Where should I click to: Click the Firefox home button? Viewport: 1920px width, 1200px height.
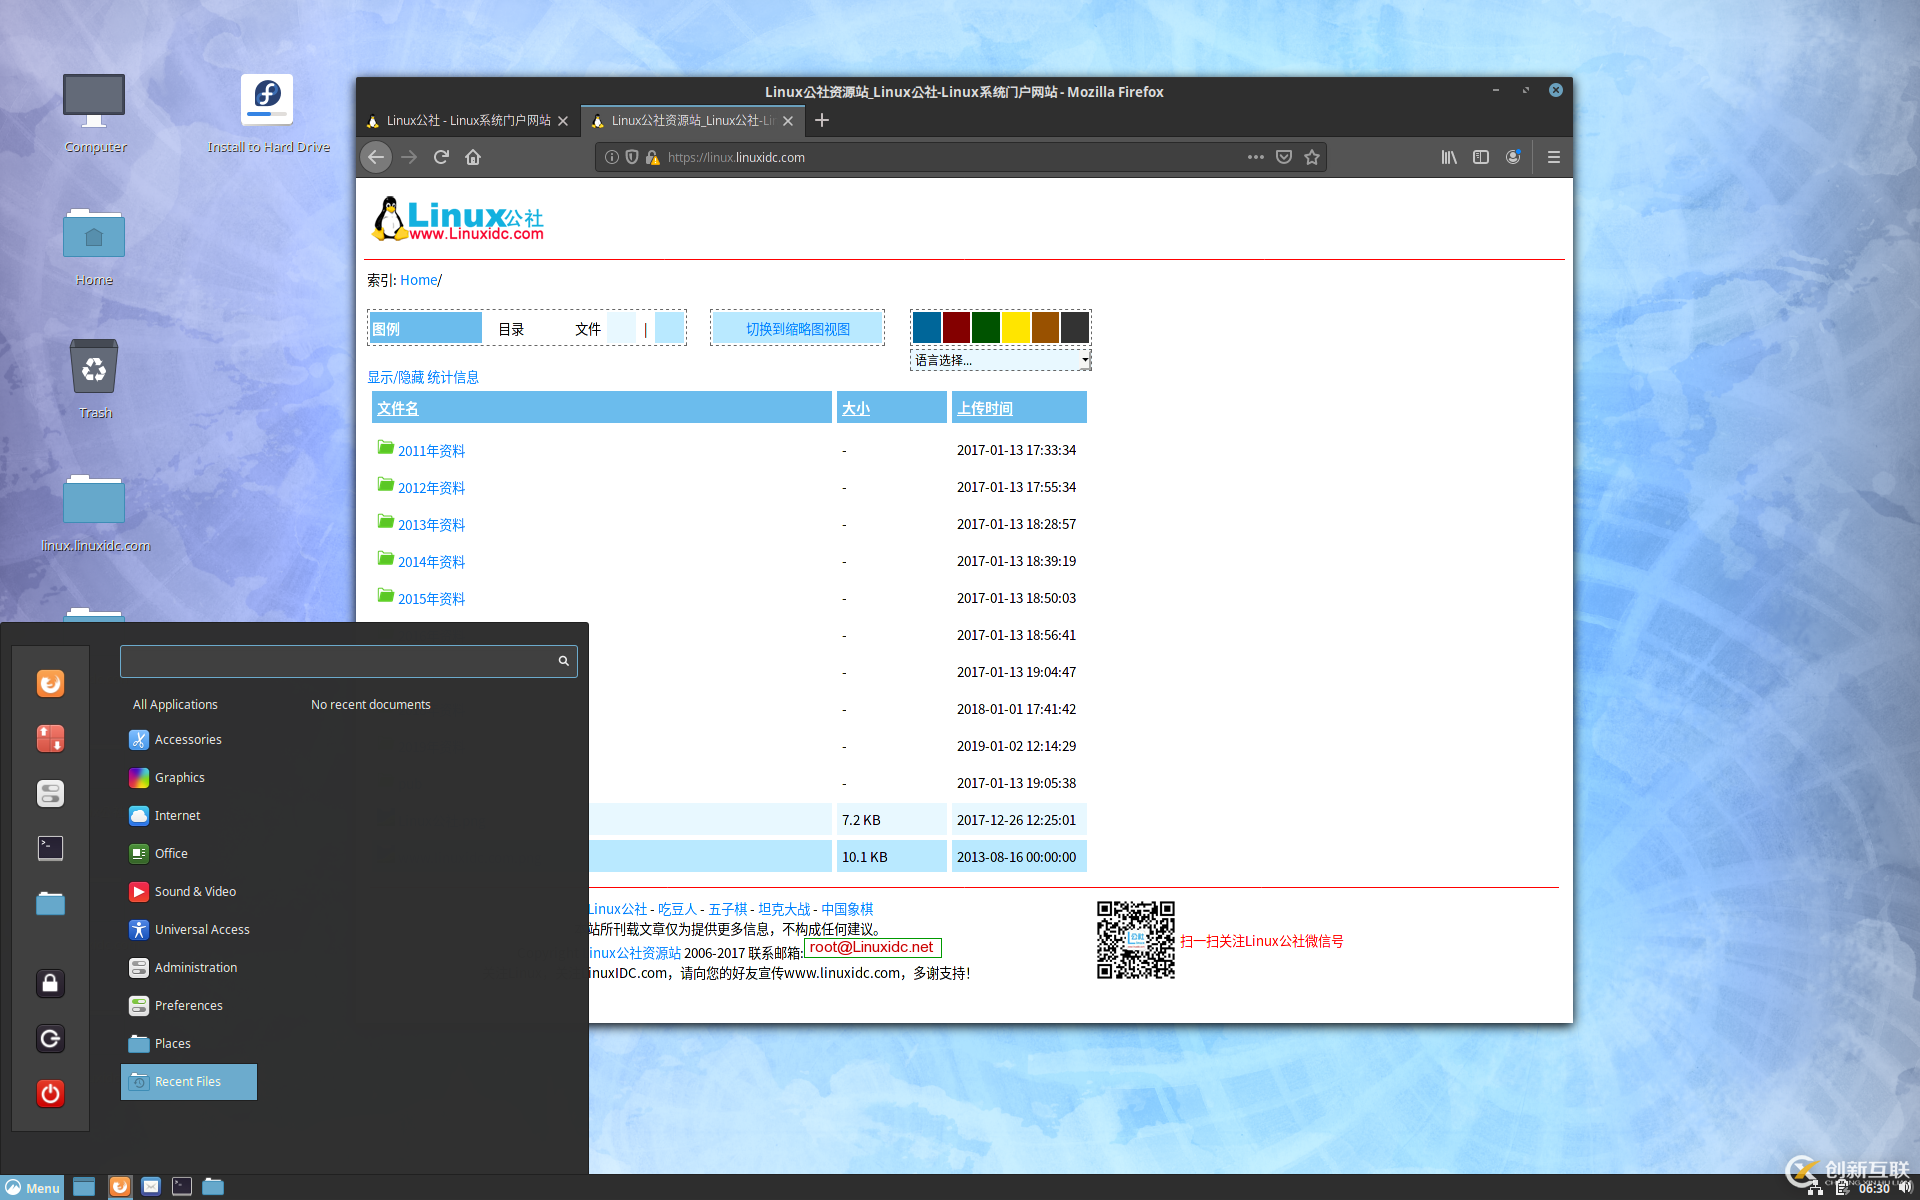click(473, 156)
